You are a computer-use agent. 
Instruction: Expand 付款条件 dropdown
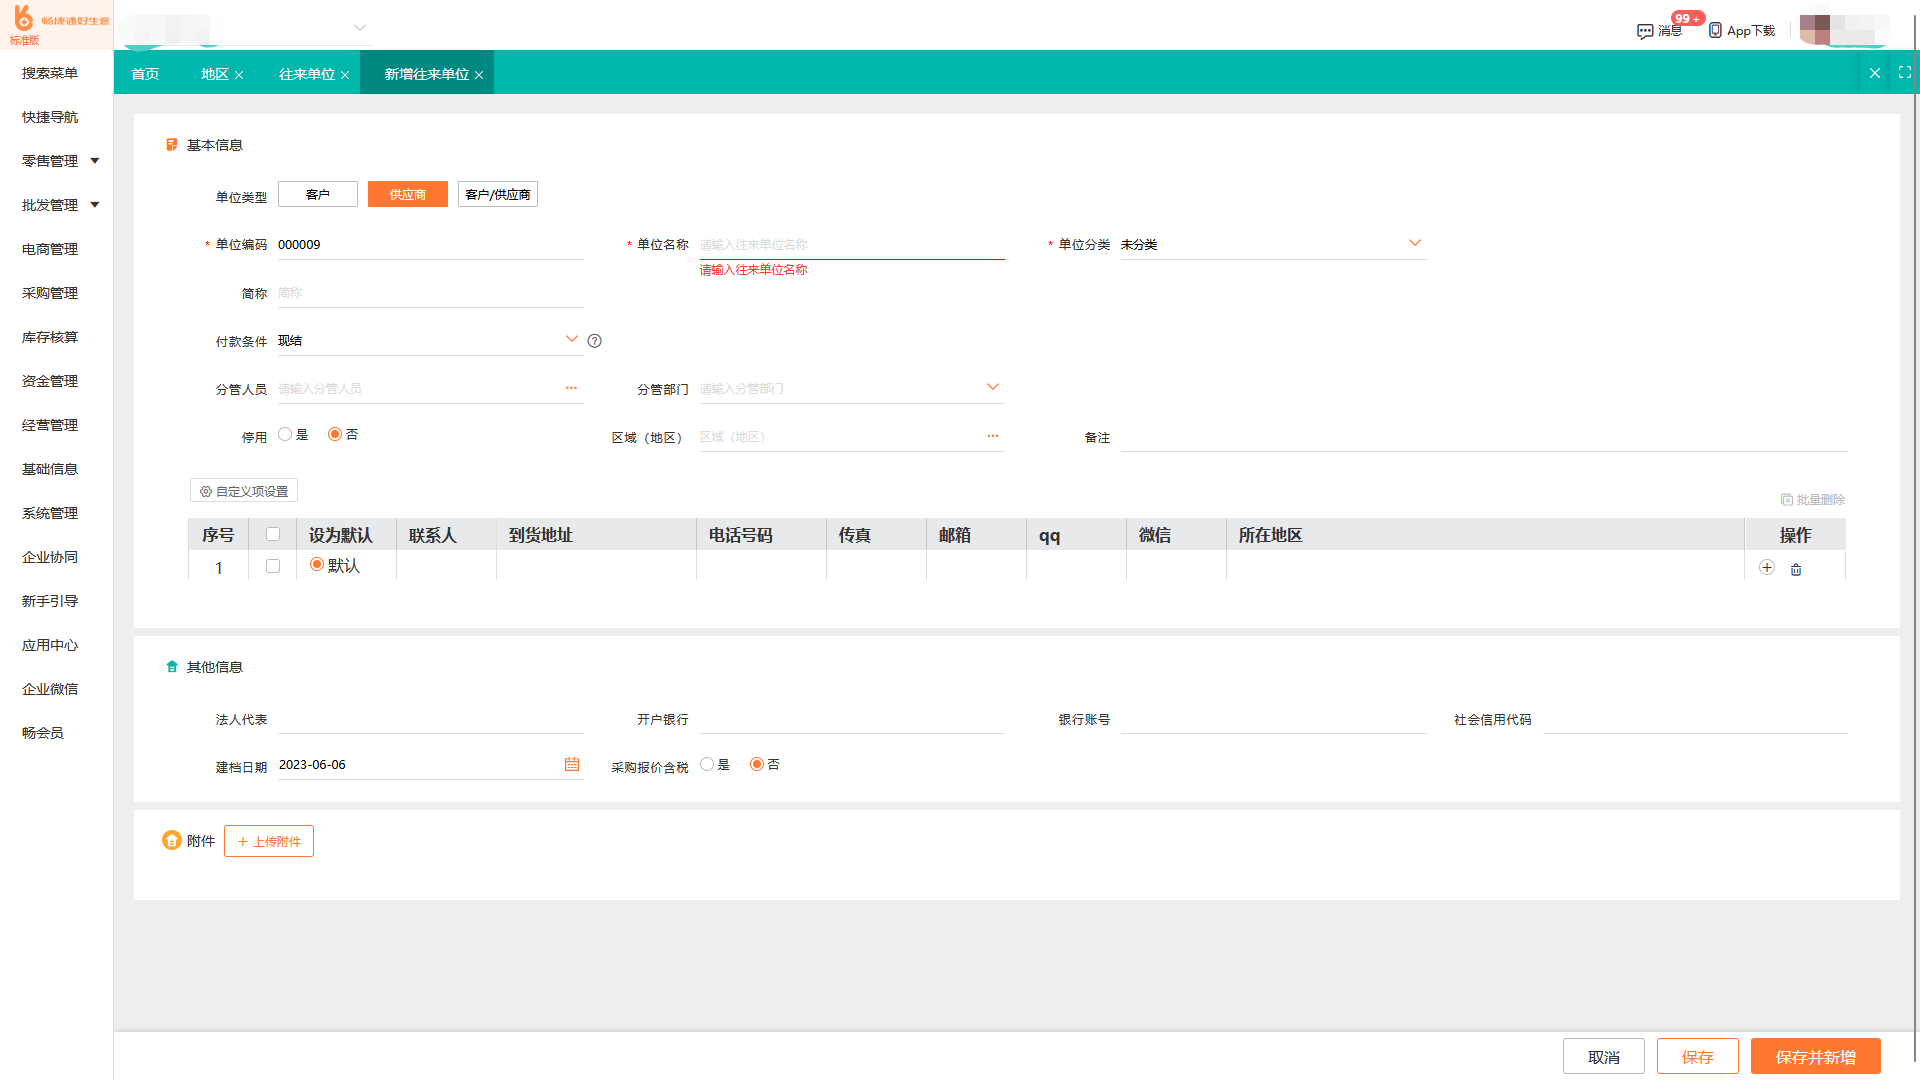[x=570, y=339]
